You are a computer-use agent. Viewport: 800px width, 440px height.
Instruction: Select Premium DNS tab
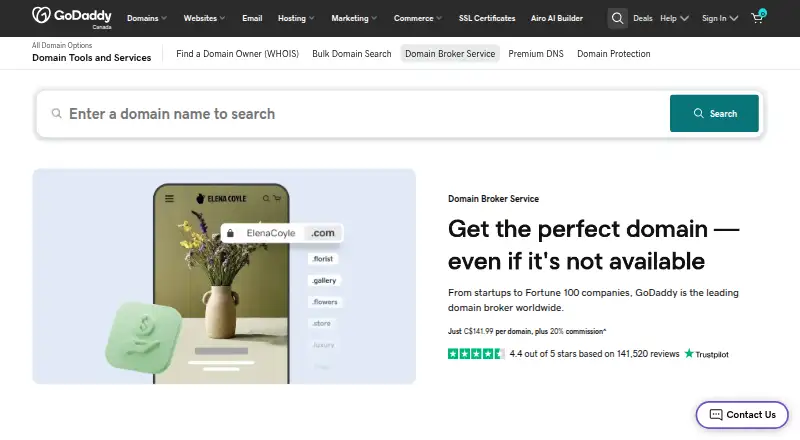click(x=536, y=54)
